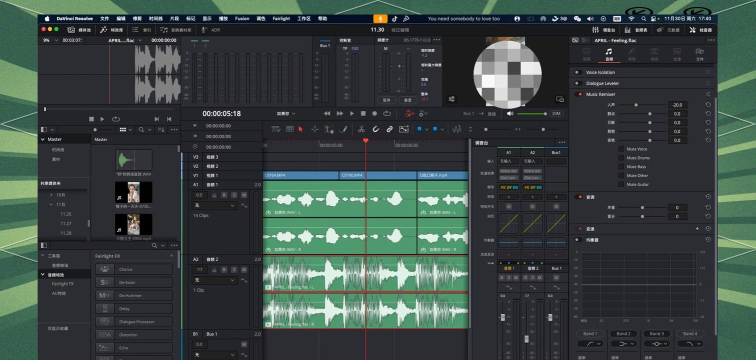Toggle loop playback in main transport
Screen dimensions: 756x360
click(x=387, y=114)
